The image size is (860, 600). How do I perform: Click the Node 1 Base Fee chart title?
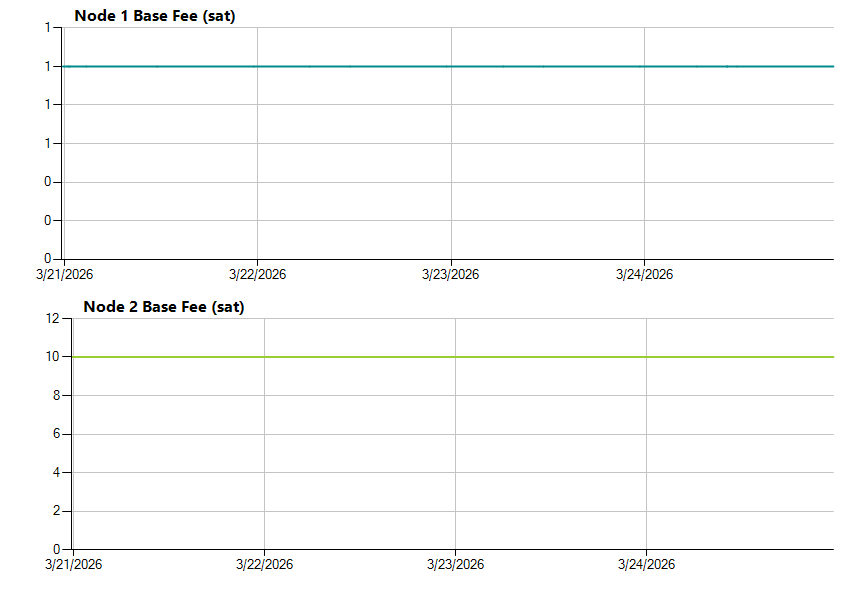pyautogui.click(x=155, y=15)
